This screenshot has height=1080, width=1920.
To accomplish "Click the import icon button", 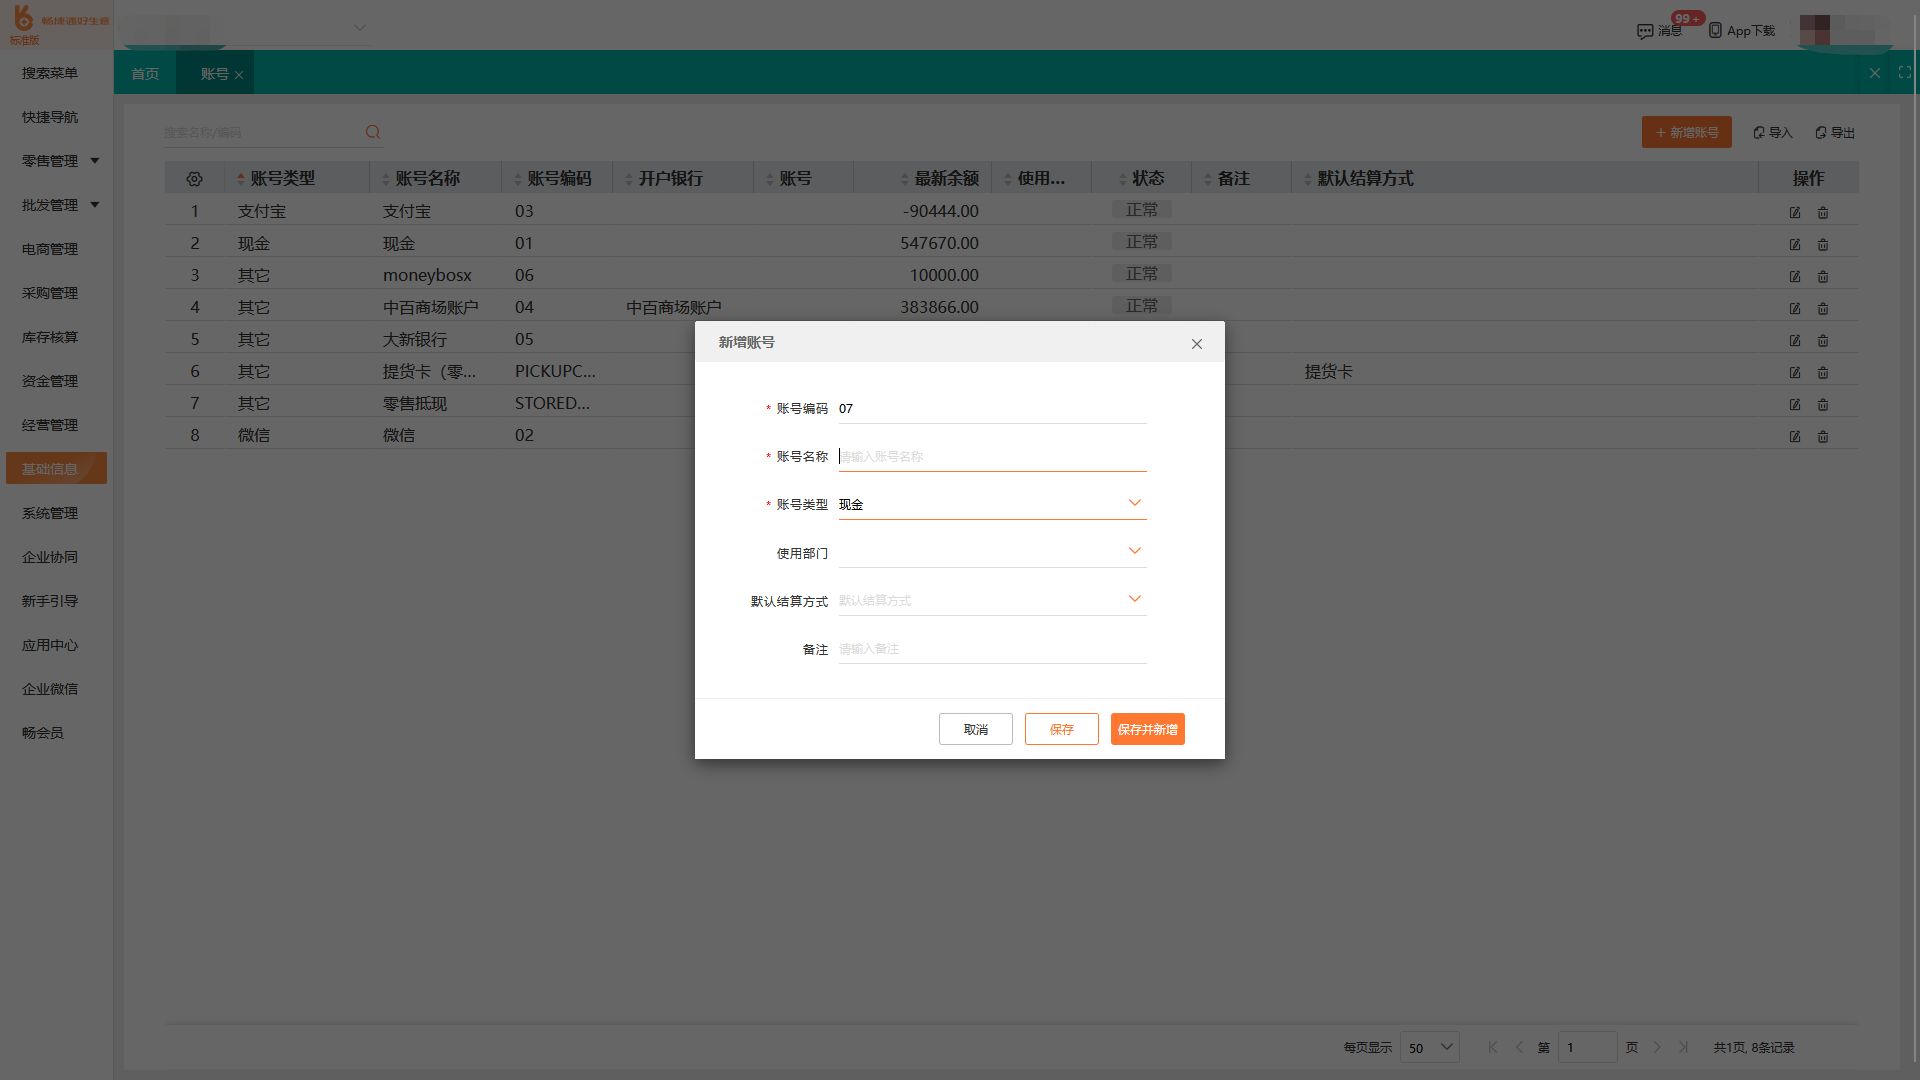I will [1774, 132].
